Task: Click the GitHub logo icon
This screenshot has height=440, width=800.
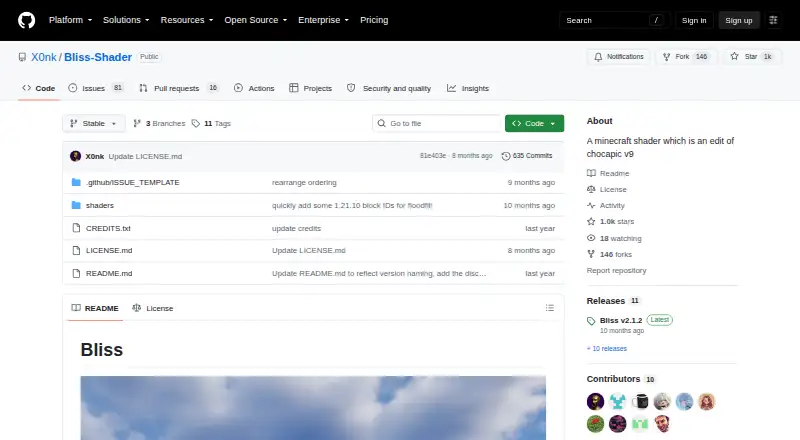Action: 27,20
